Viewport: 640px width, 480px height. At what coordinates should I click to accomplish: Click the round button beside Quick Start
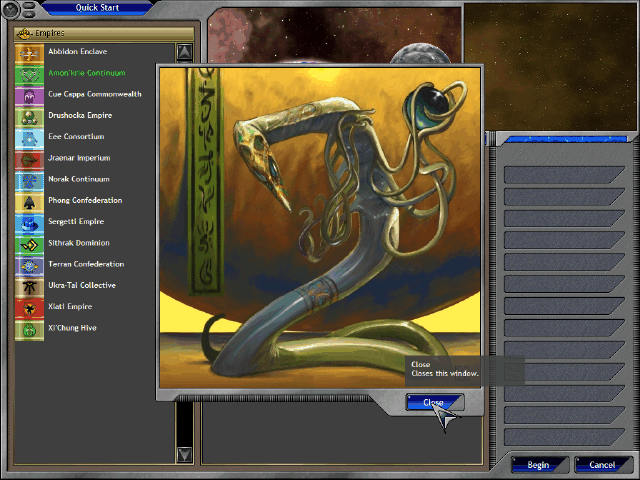click(x=15, y=8)
